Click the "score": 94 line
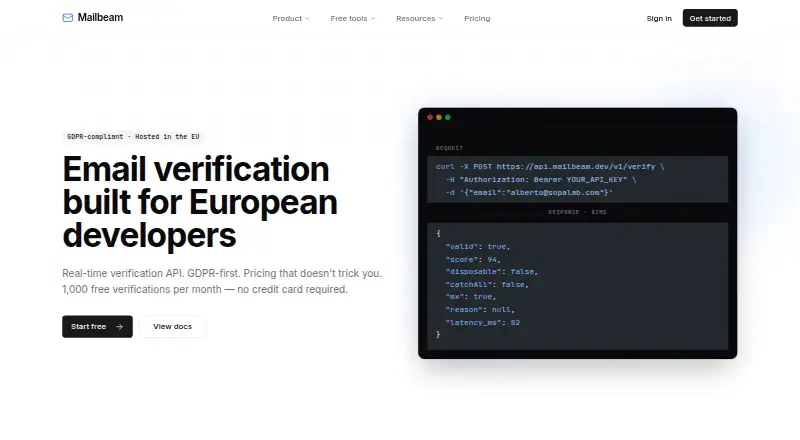800x440 pixels. pyautogui.click(x=473, y=259)
